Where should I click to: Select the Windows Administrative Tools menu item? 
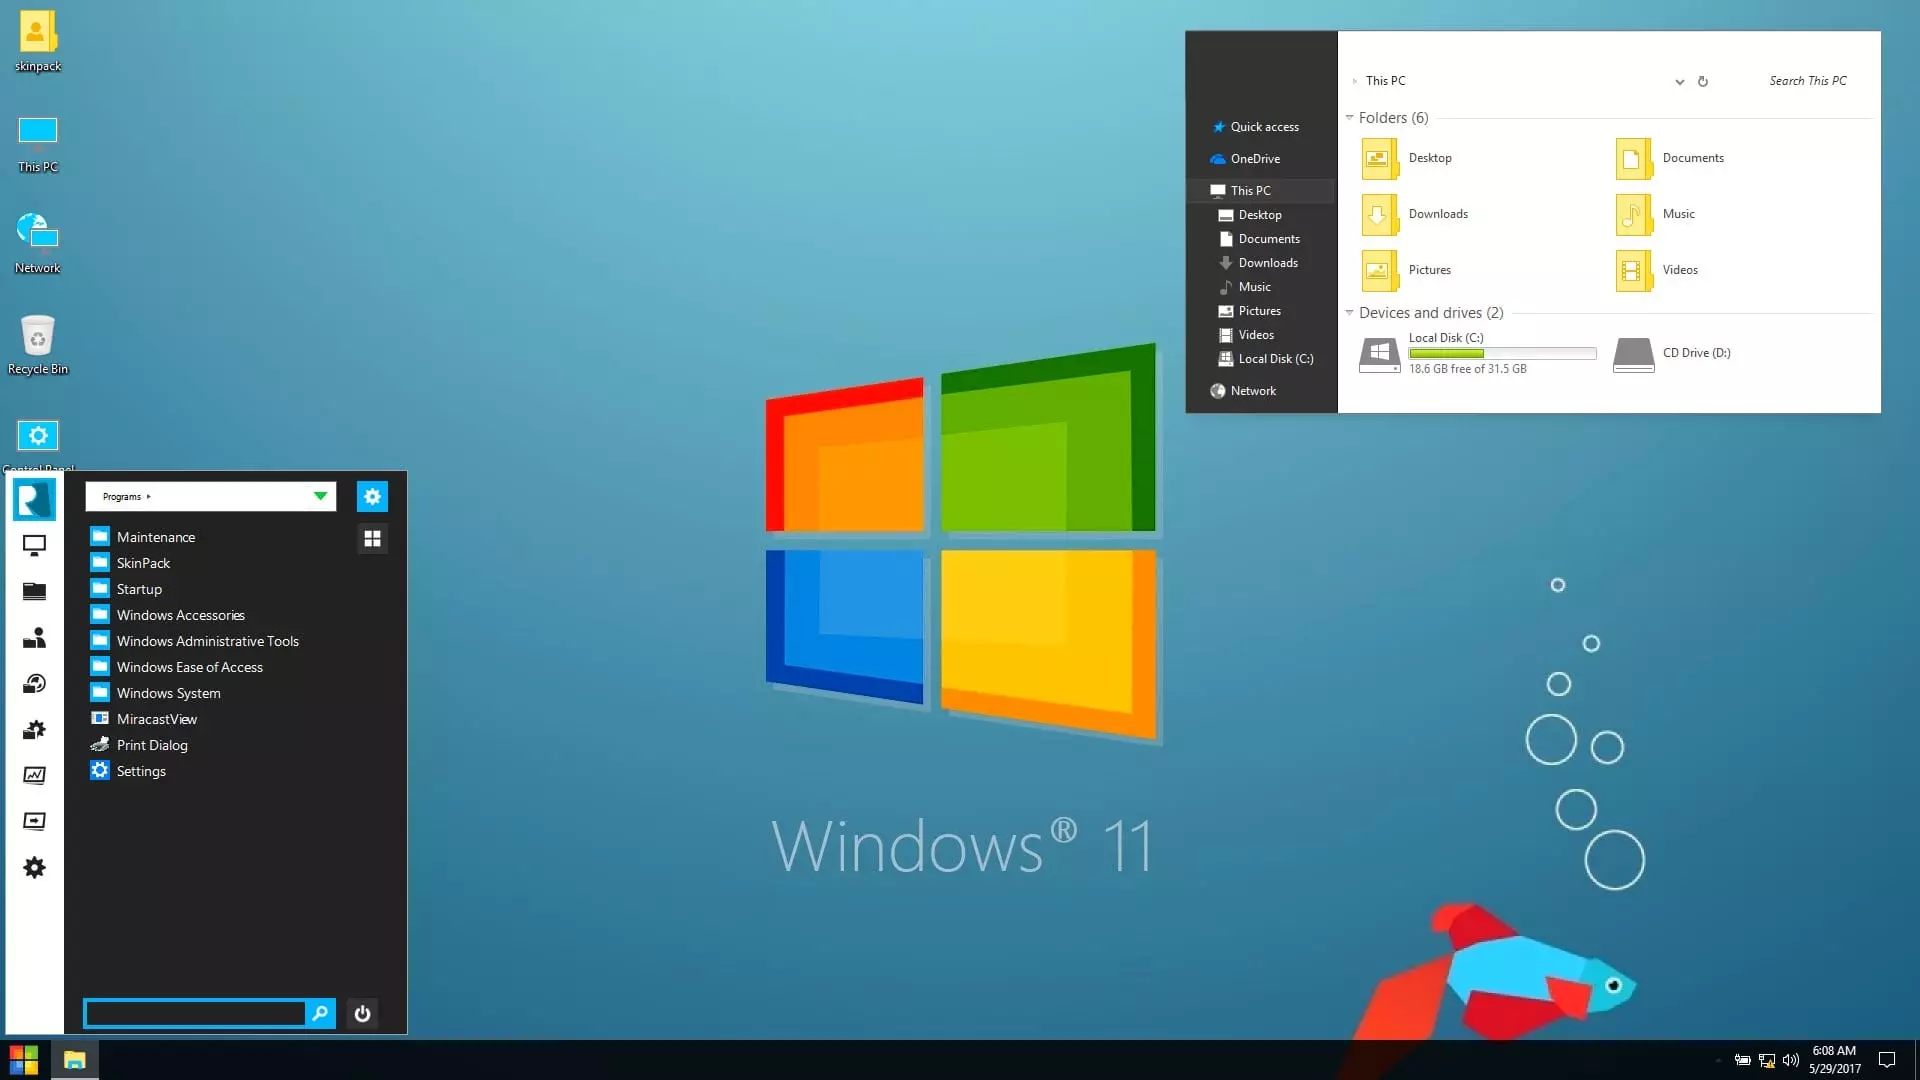point(207,640)
